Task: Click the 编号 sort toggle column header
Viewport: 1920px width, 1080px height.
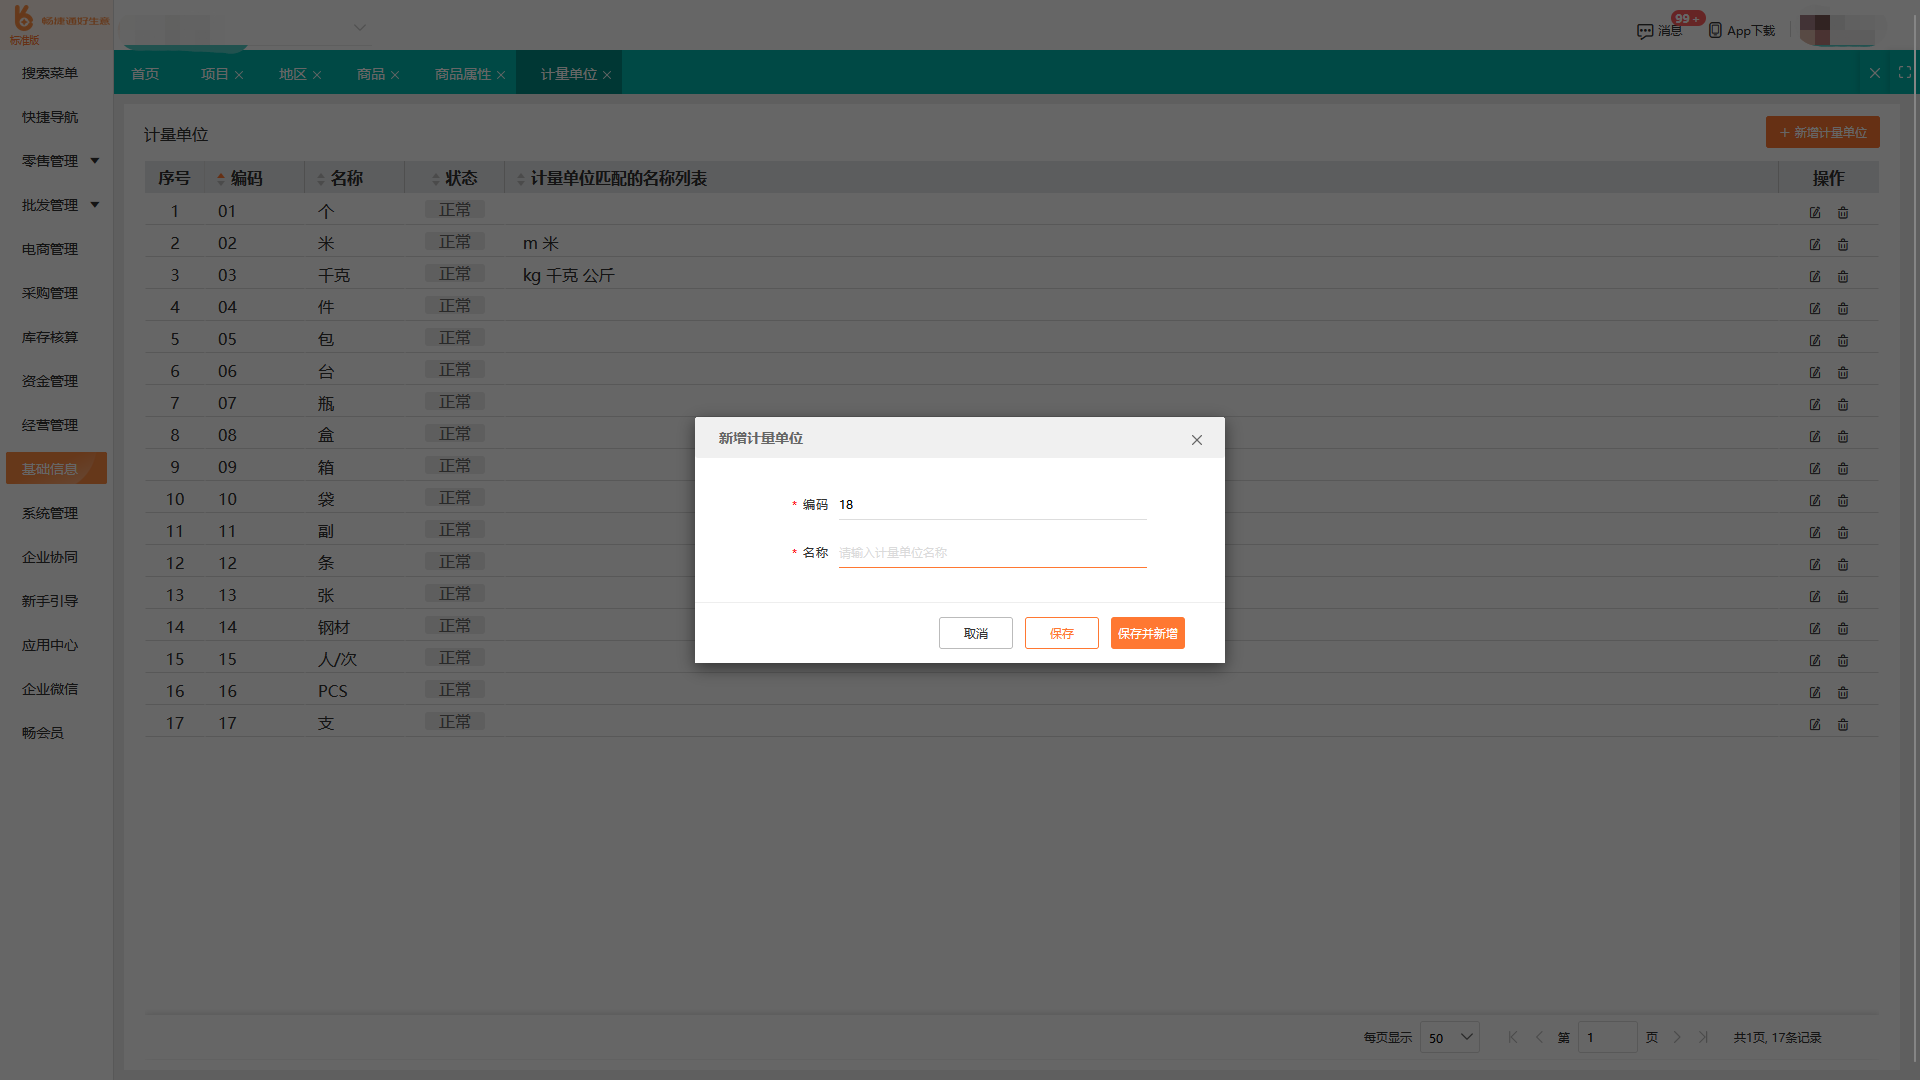Action: tap(244, 178)
